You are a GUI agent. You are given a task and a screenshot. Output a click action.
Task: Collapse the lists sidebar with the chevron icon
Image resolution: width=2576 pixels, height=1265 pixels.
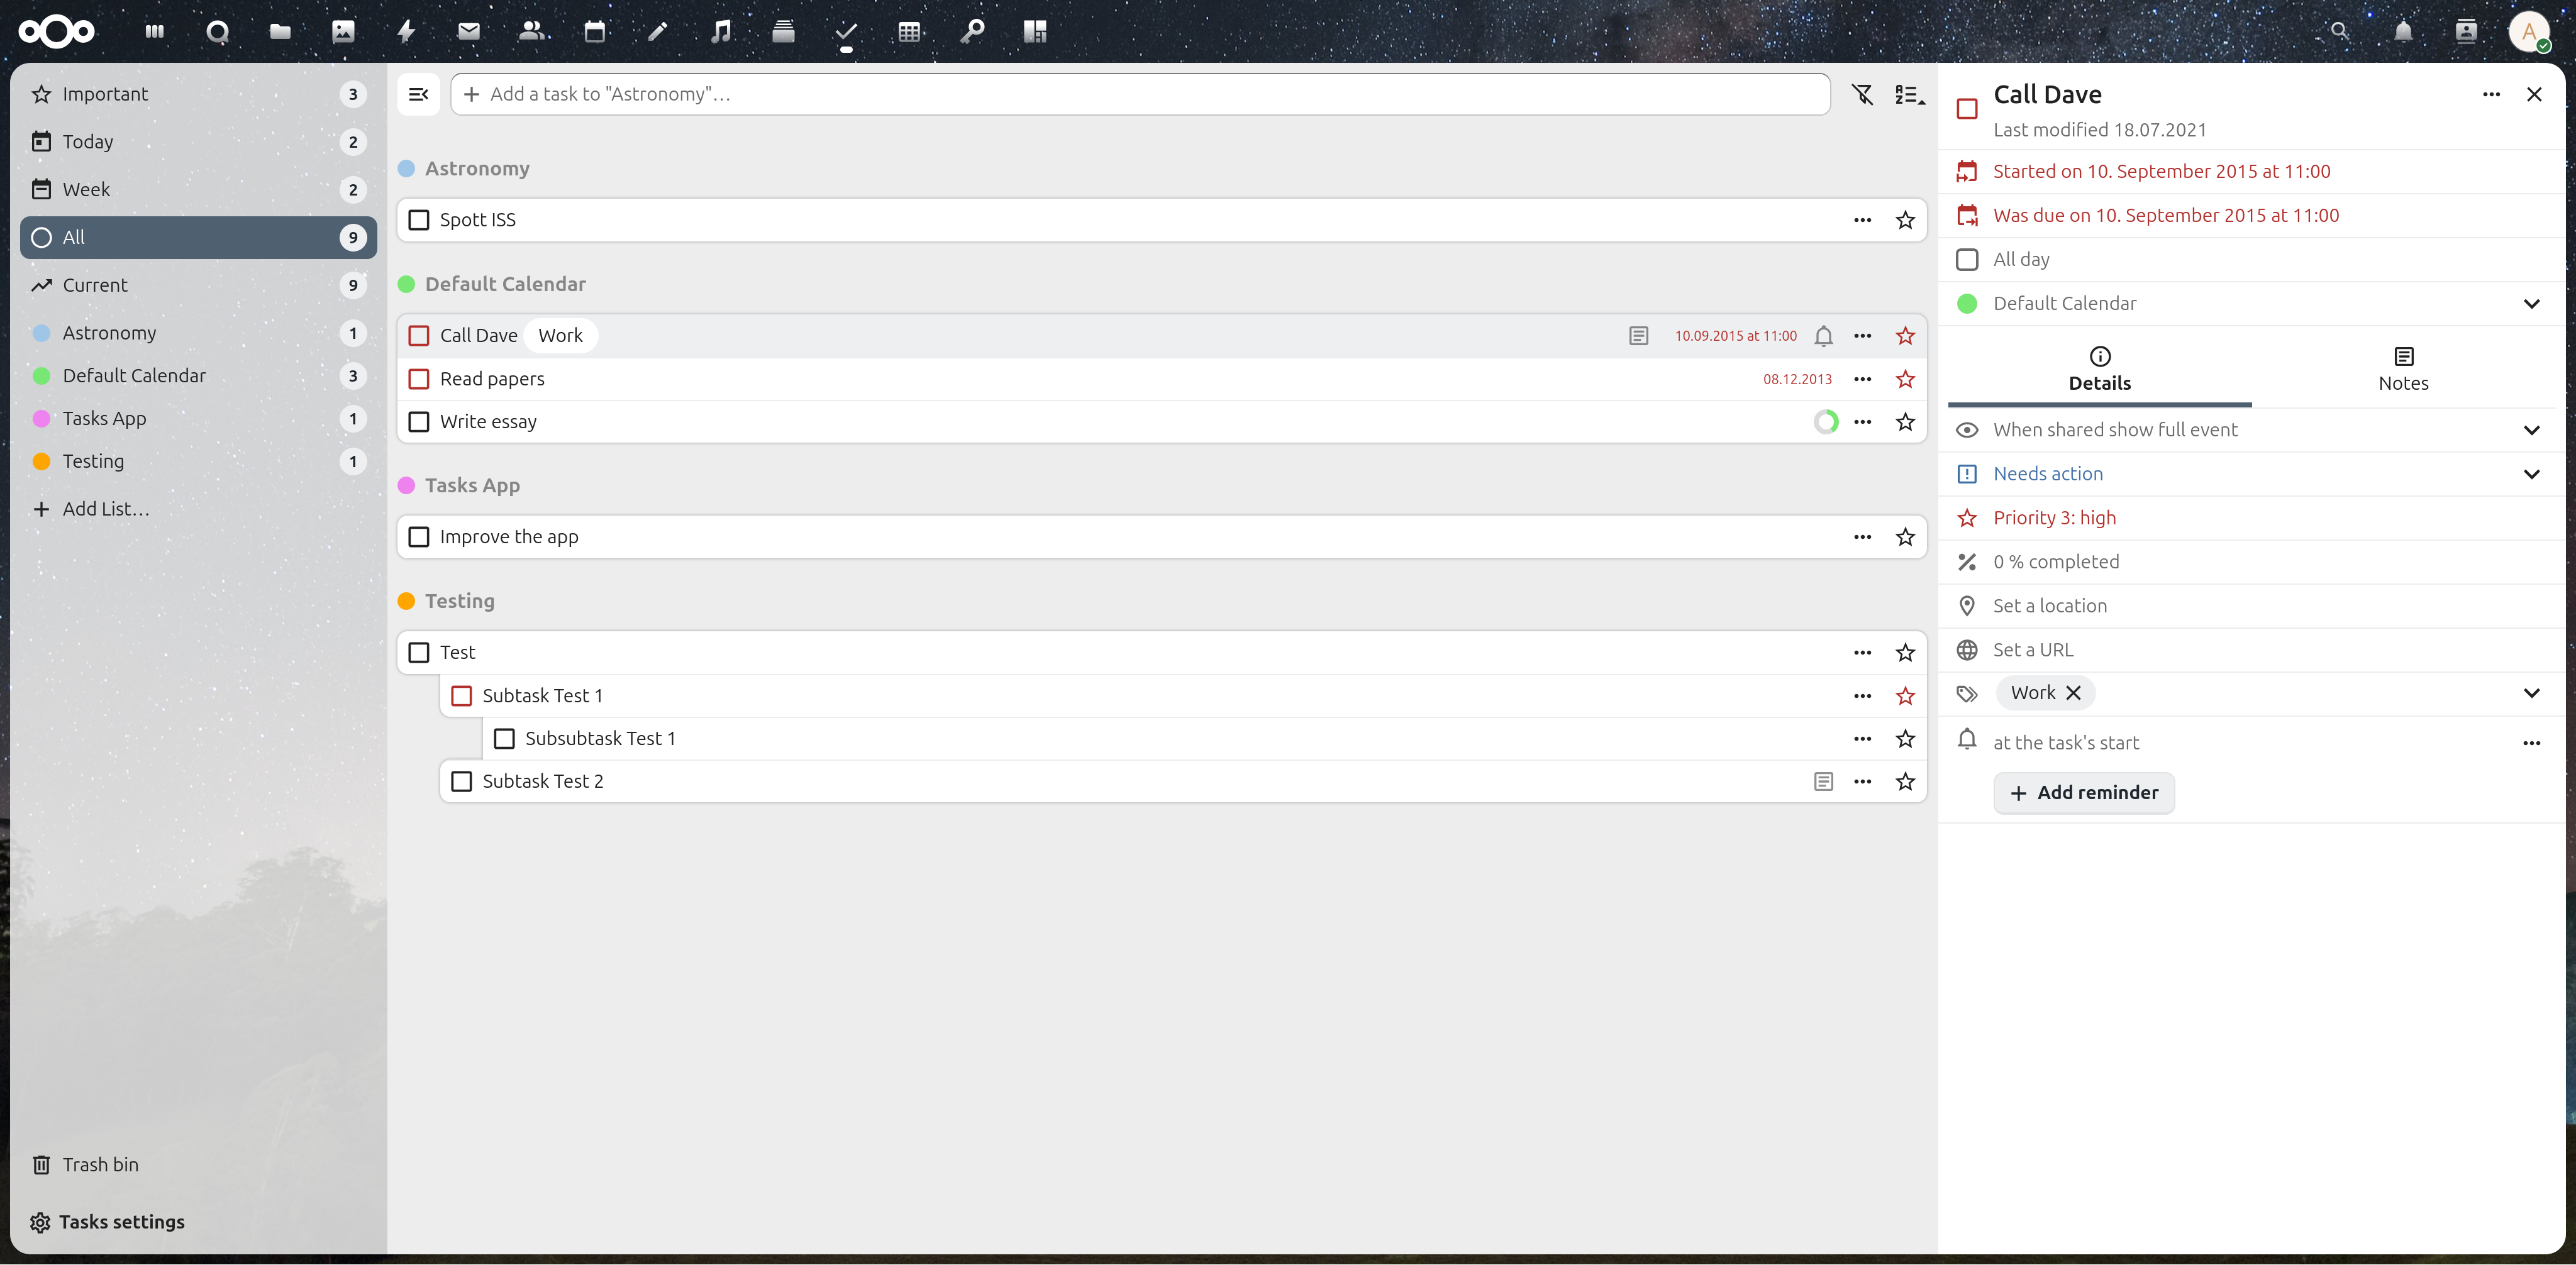pos(418,94)
